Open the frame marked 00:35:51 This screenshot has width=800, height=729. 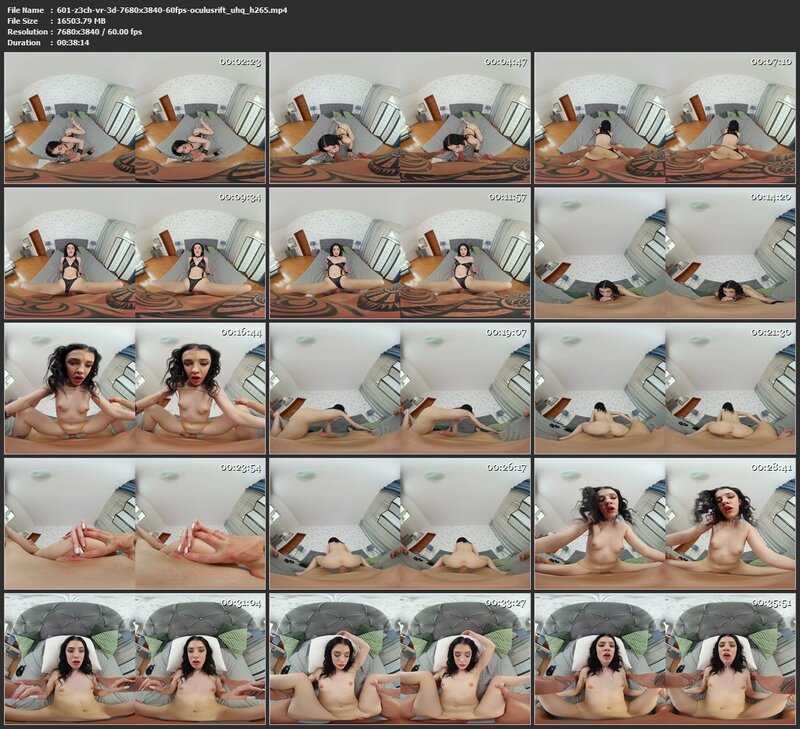tap(665, 658)
